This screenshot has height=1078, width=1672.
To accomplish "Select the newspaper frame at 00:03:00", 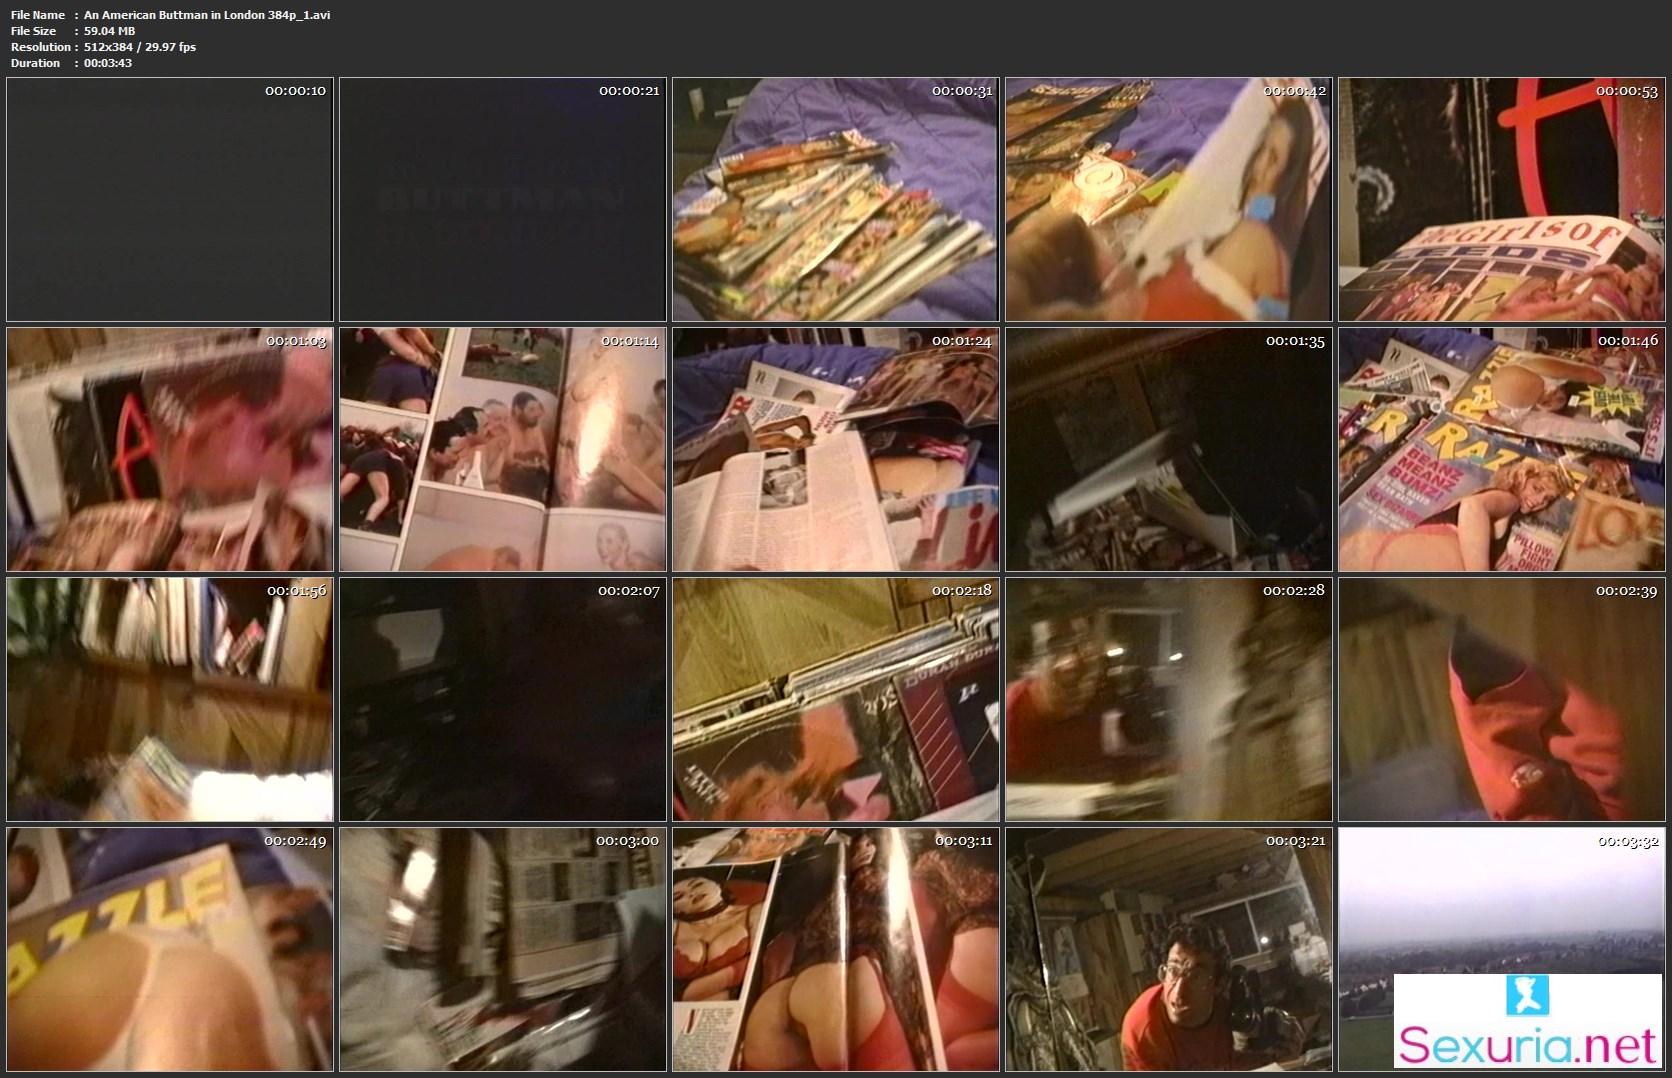I will [503, 950].
